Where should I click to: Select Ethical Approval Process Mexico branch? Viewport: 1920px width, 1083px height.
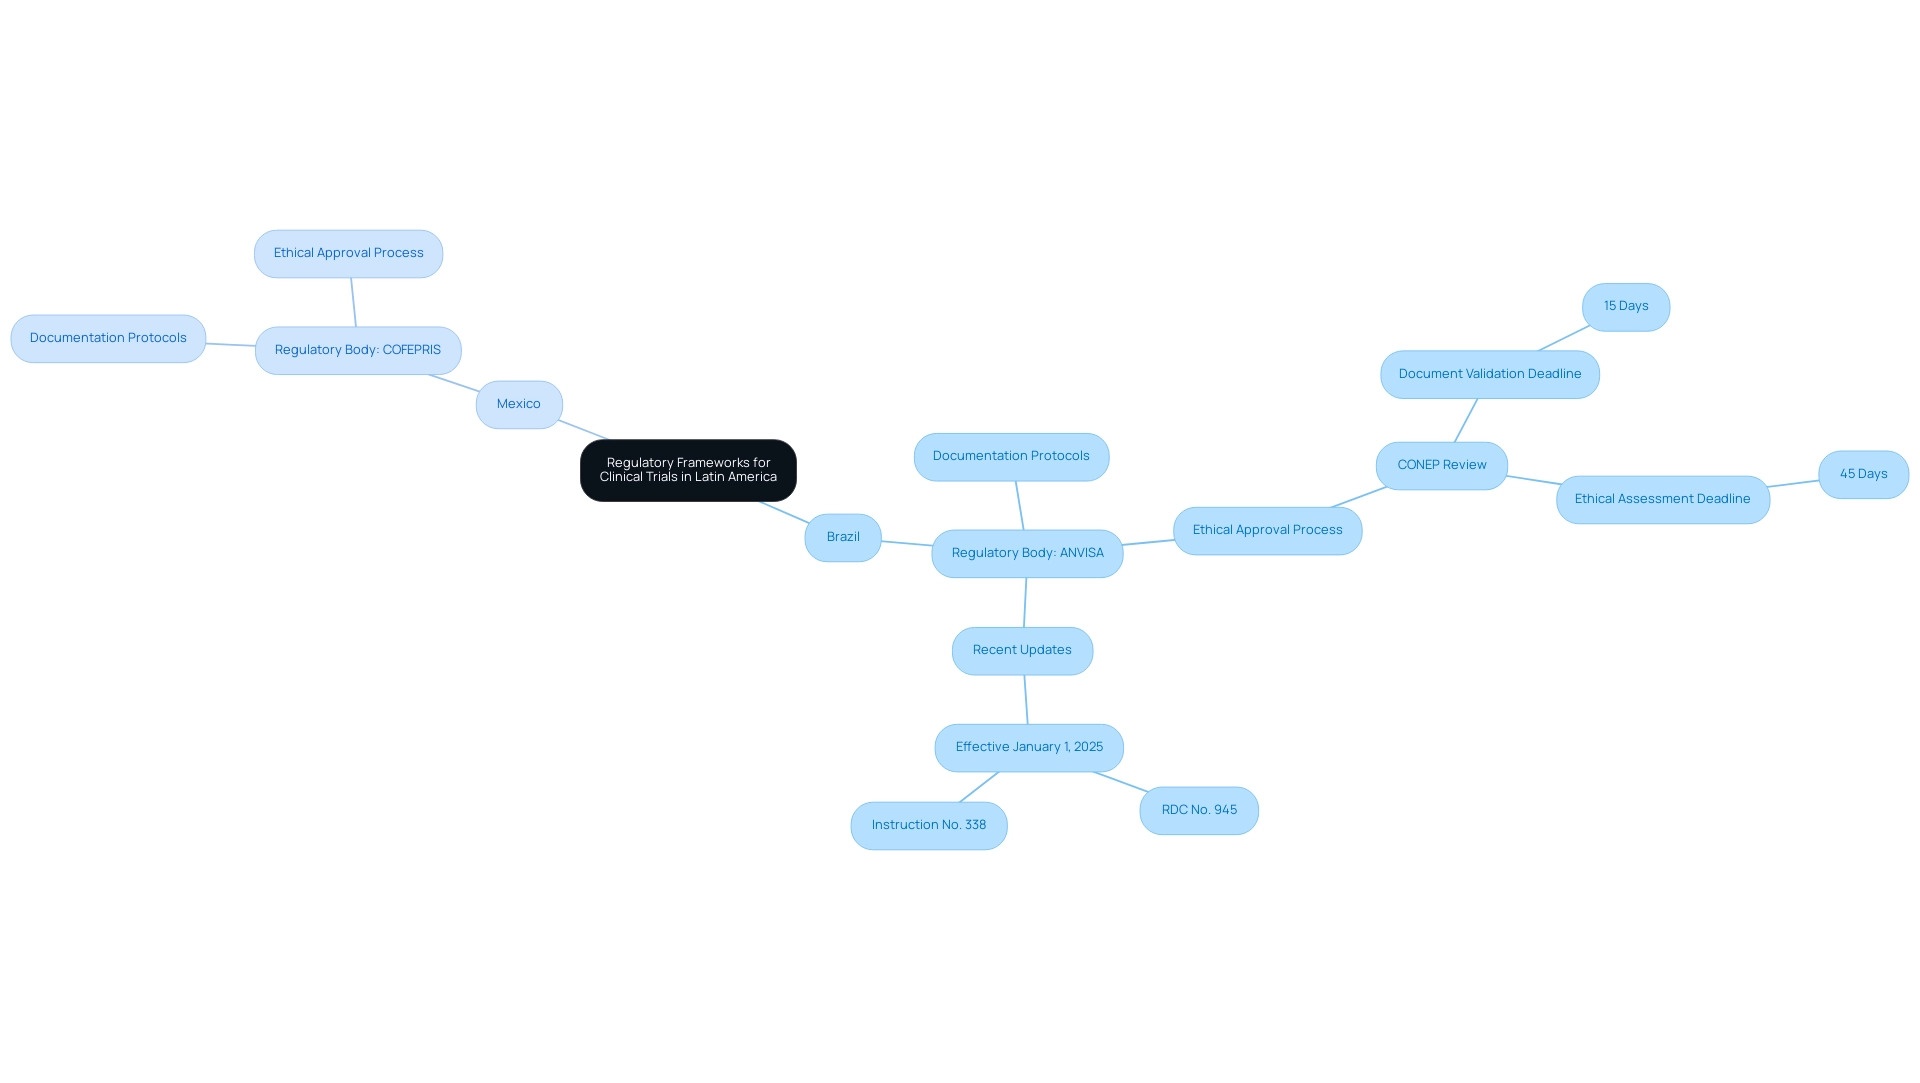(348, 253)
